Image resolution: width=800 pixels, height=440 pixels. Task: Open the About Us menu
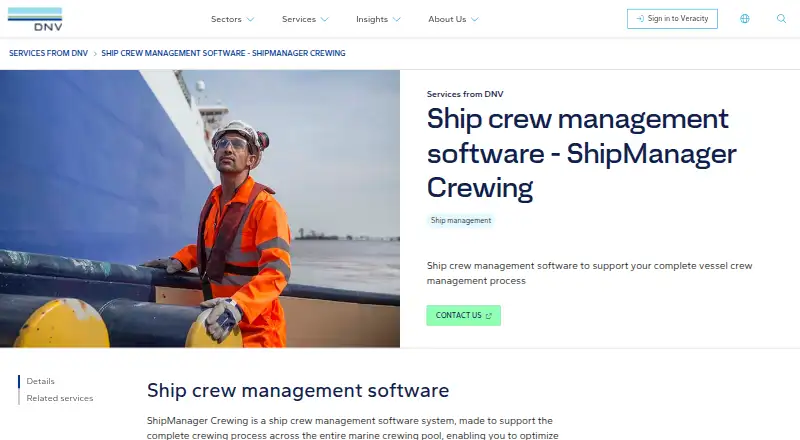[x=453, y=19]
